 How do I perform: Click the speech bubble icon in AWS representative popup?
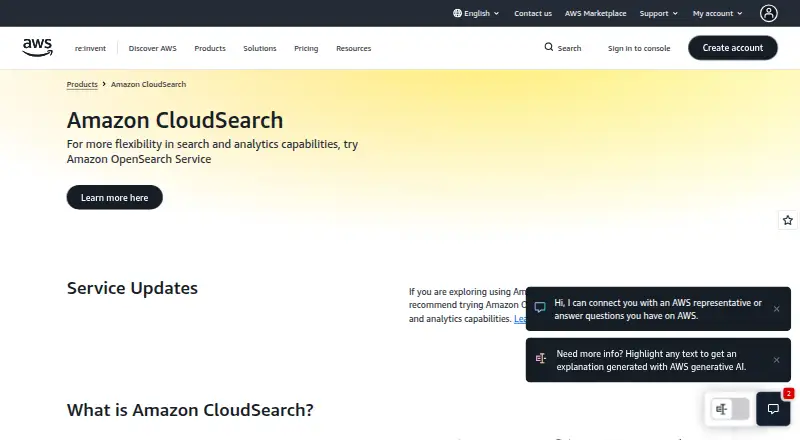[x=540, y=307]
